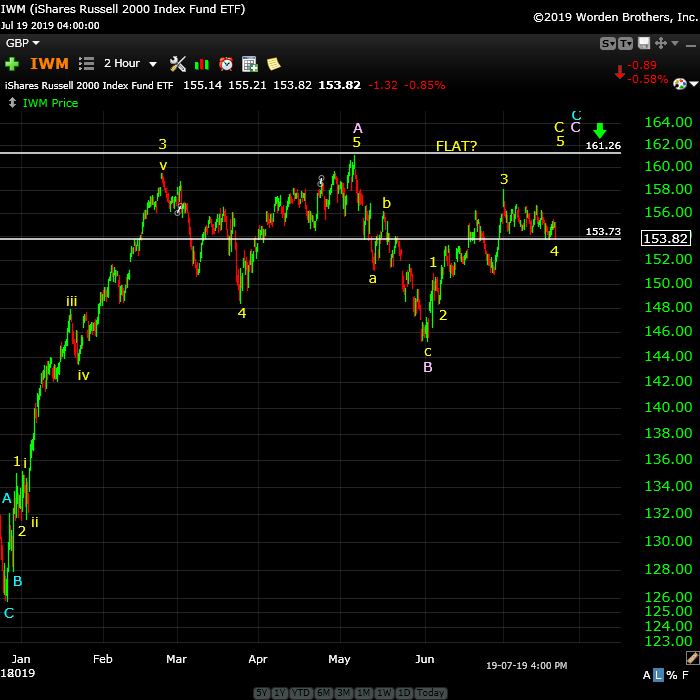The width and height of the screenshot is (700, 700).
Task: Click the Mar date axis label
Action: point(176,659)
